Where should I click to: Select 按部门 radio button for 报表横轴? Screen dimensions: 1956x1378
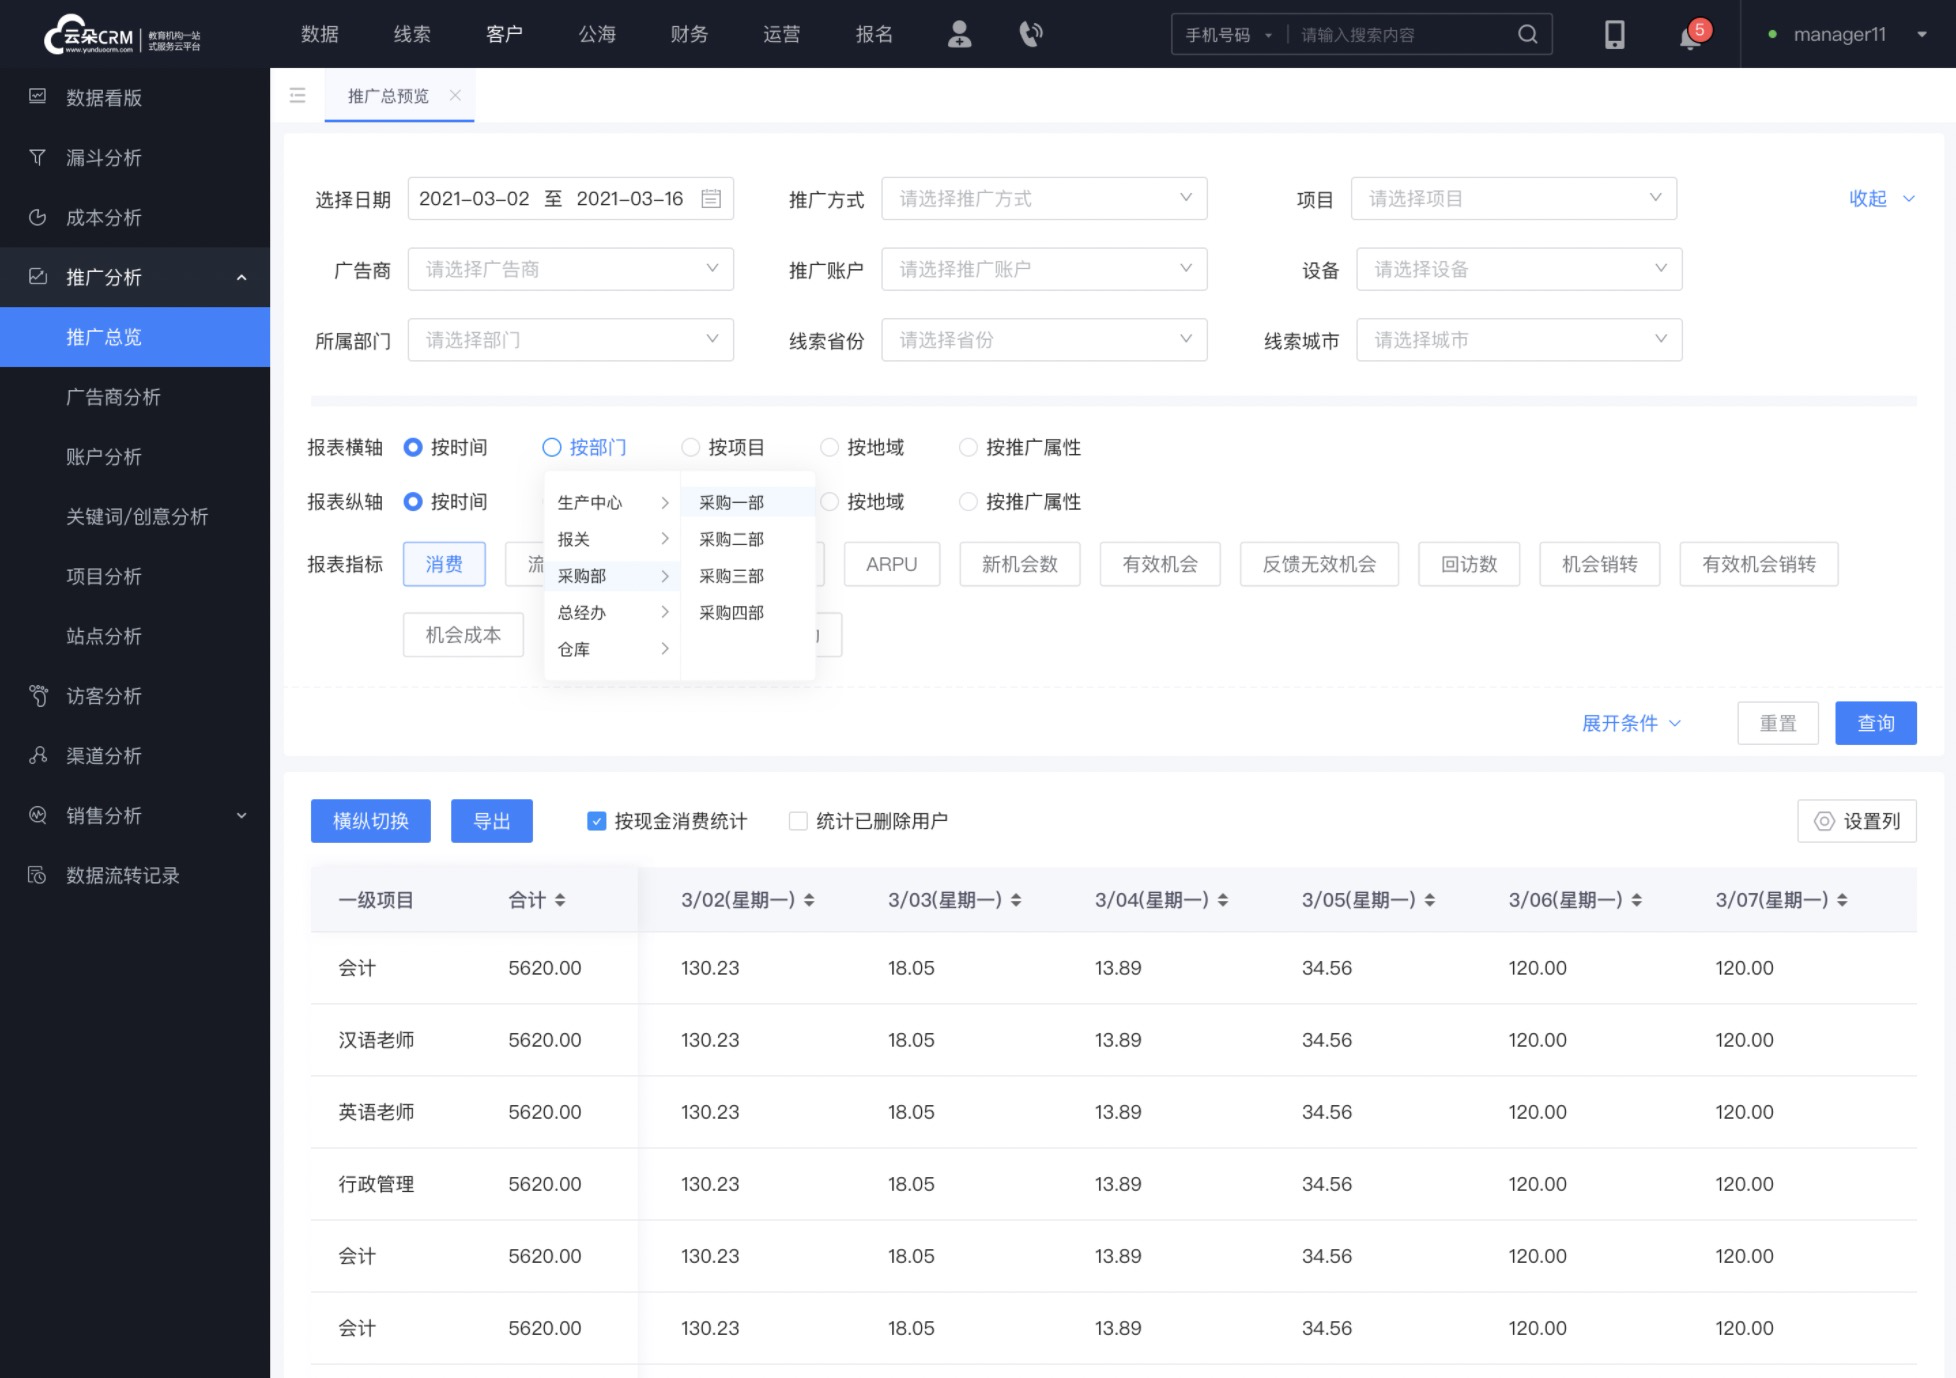coord(550,447)
